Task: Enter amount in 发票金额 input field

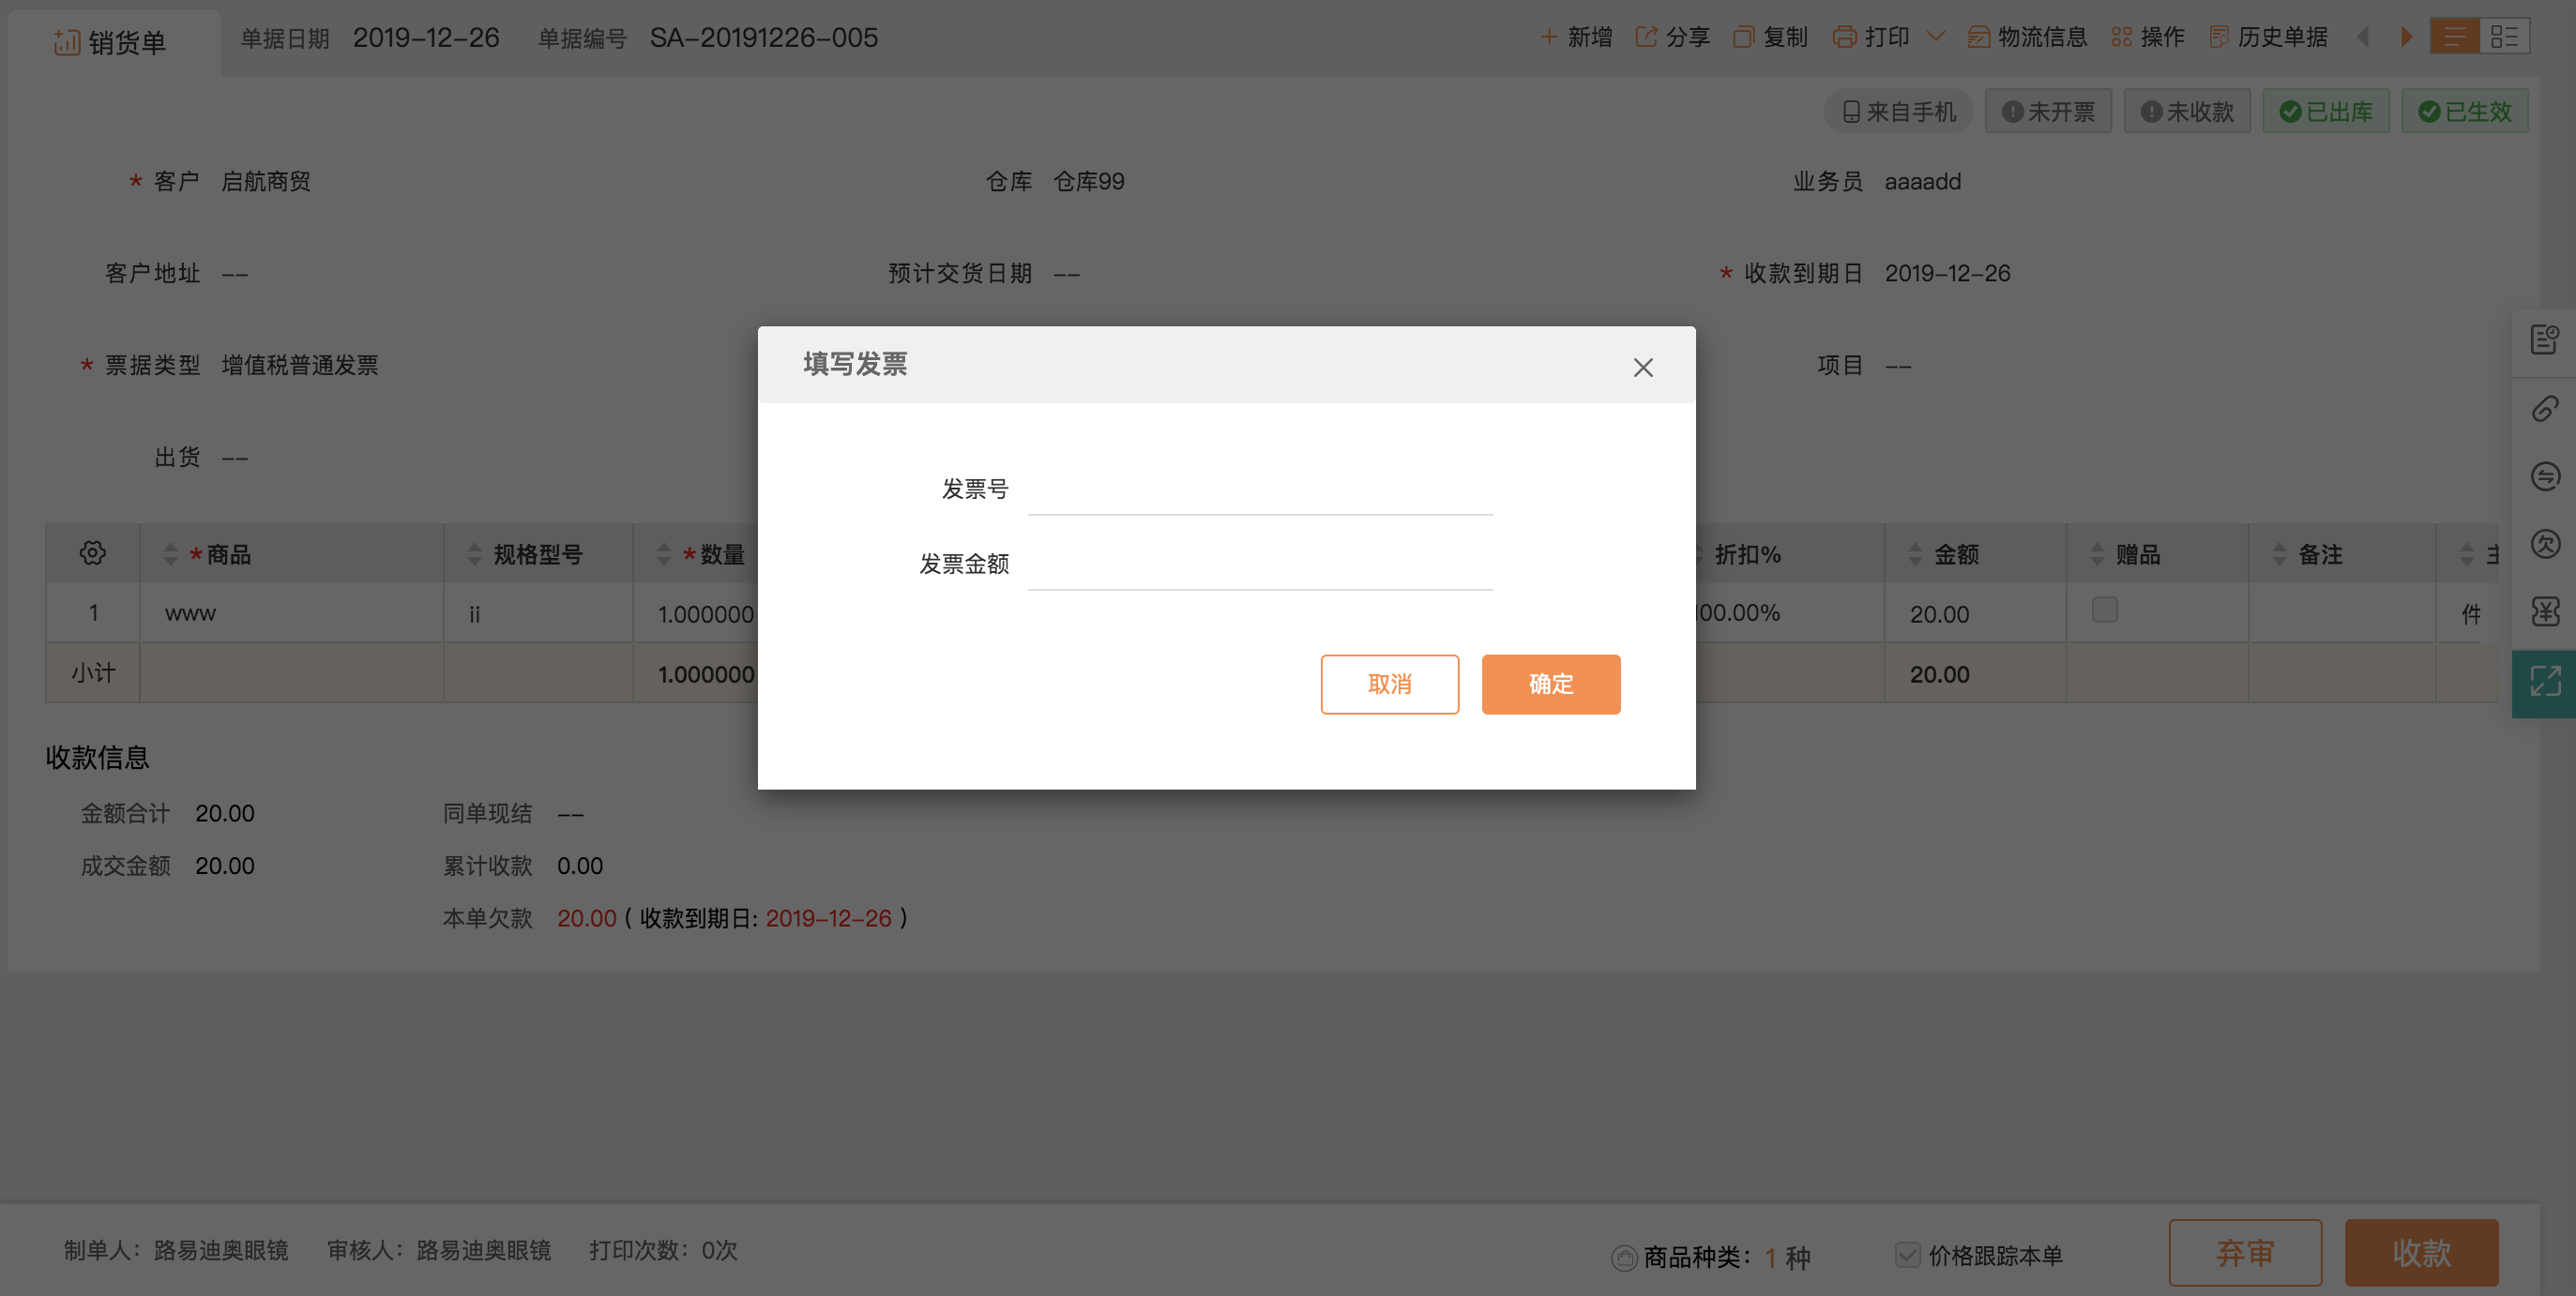Action: pos(1260,568)
